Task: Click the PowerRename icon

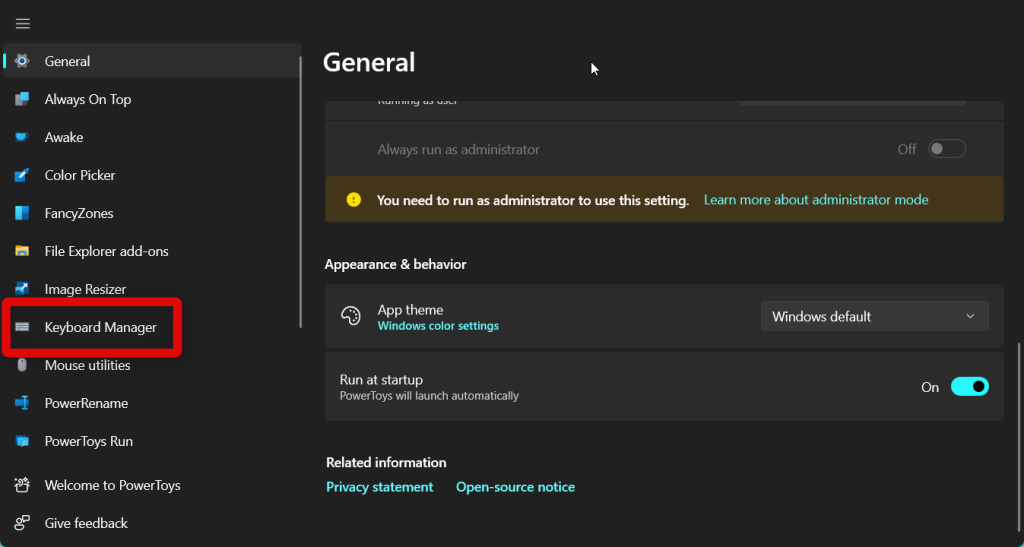Action: coord(22,403)
